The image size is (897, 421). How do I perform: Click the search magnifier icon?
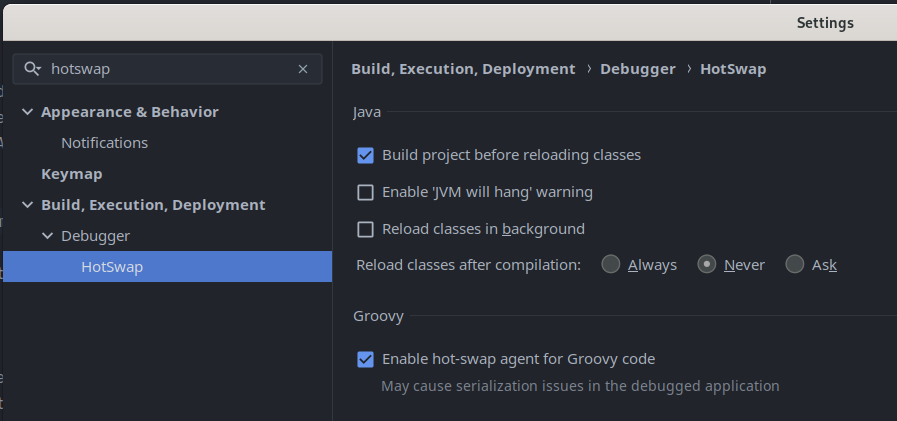coord(33,69)
